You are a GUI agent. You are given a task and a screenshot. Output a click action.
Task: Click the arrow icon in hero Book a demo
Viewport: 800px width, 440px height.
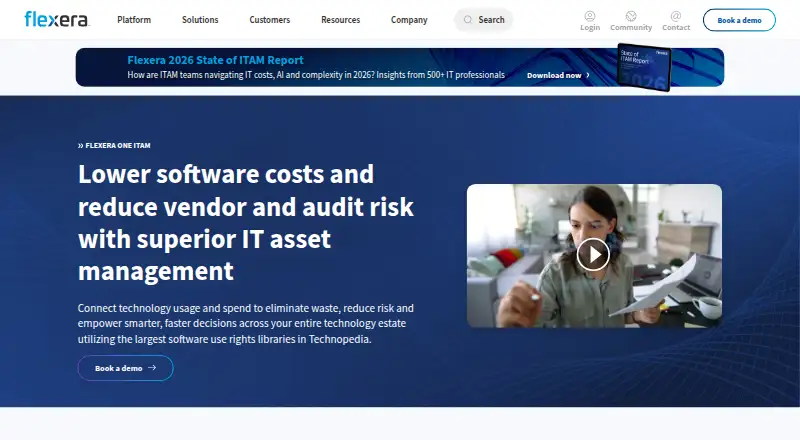point(152,368)
